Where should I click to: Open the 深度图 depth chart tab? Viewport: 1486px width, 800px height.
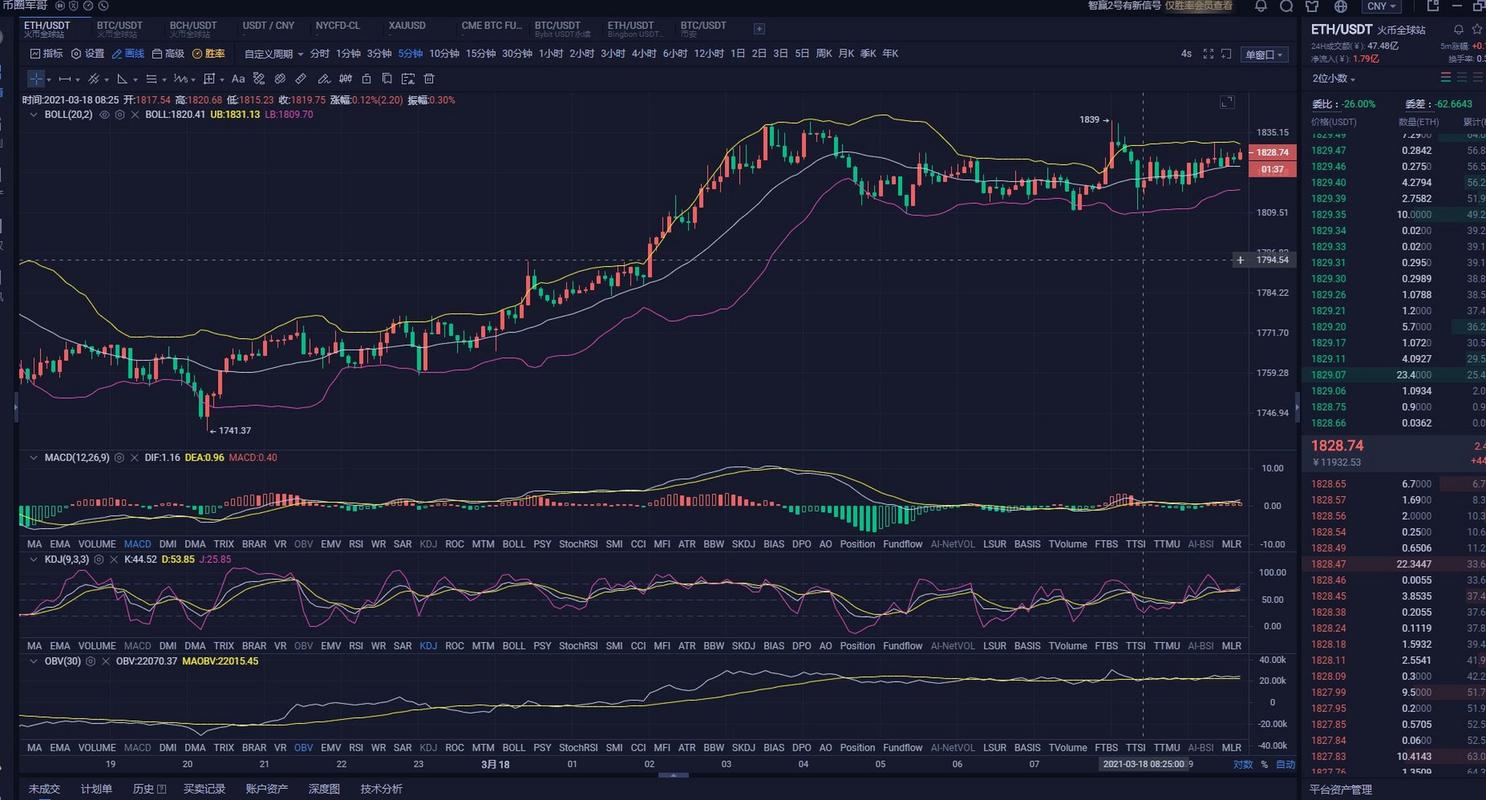[323, 789]
